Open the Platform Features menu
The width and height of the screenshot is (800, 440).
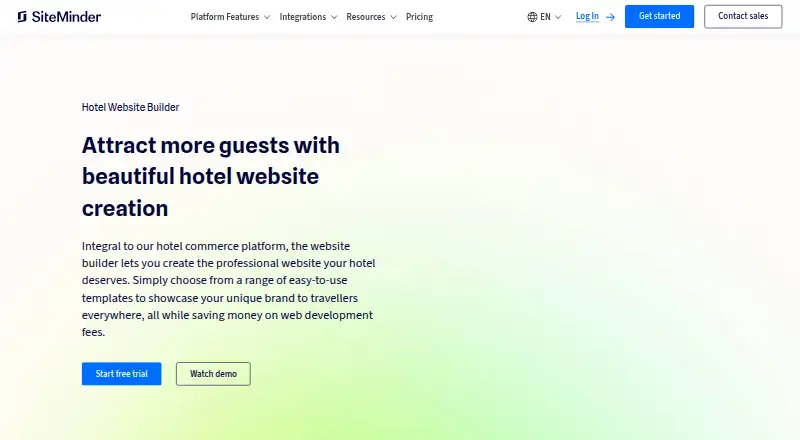224,17
